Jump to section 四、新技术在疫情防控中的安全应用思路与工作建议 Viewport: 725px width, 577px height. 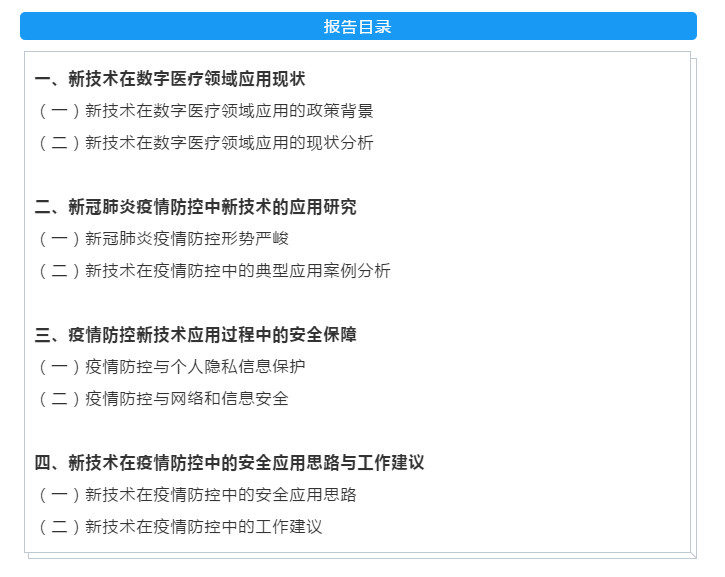(x=229, y=463)
